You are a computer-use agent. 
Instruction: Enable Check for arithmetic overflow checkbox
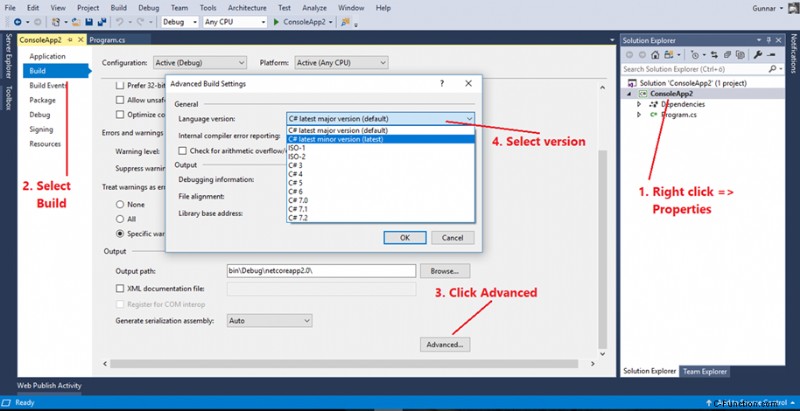182,149
